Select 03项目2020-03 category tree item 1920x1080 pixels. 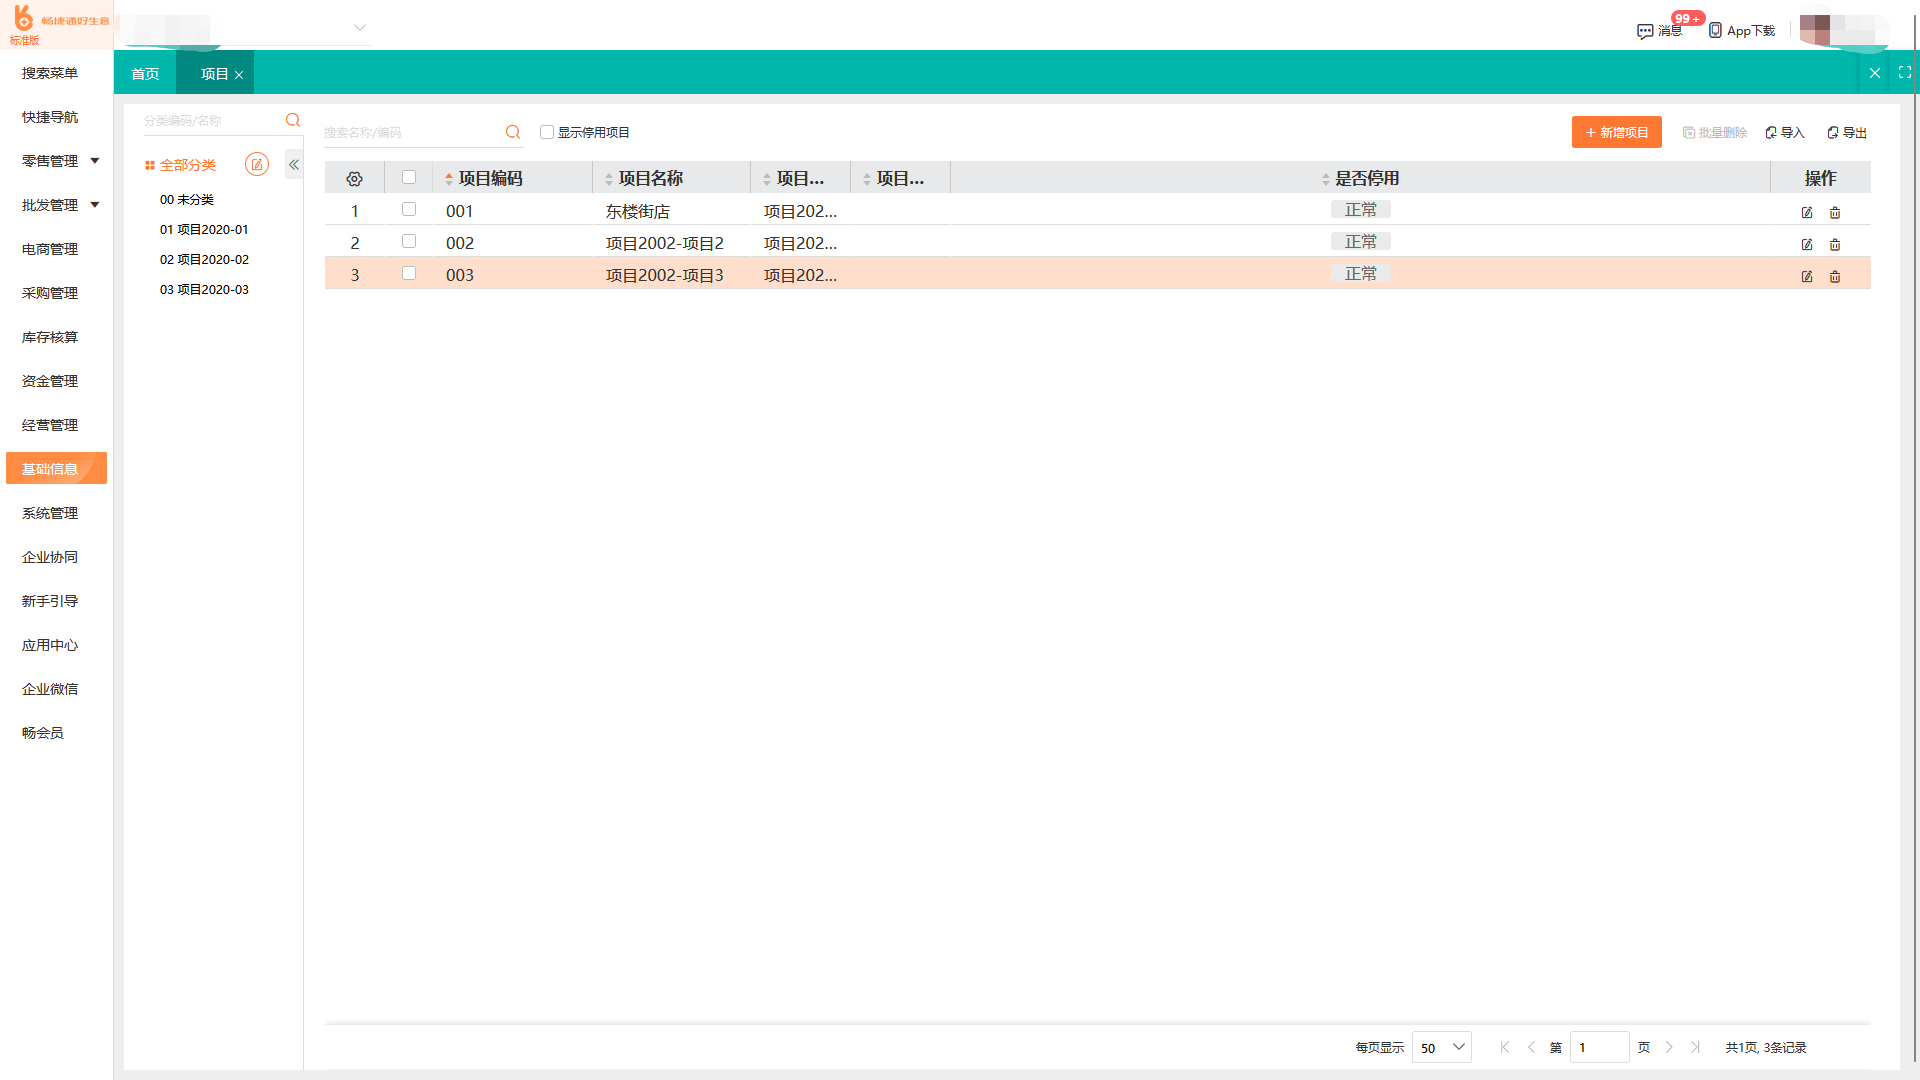202,289
